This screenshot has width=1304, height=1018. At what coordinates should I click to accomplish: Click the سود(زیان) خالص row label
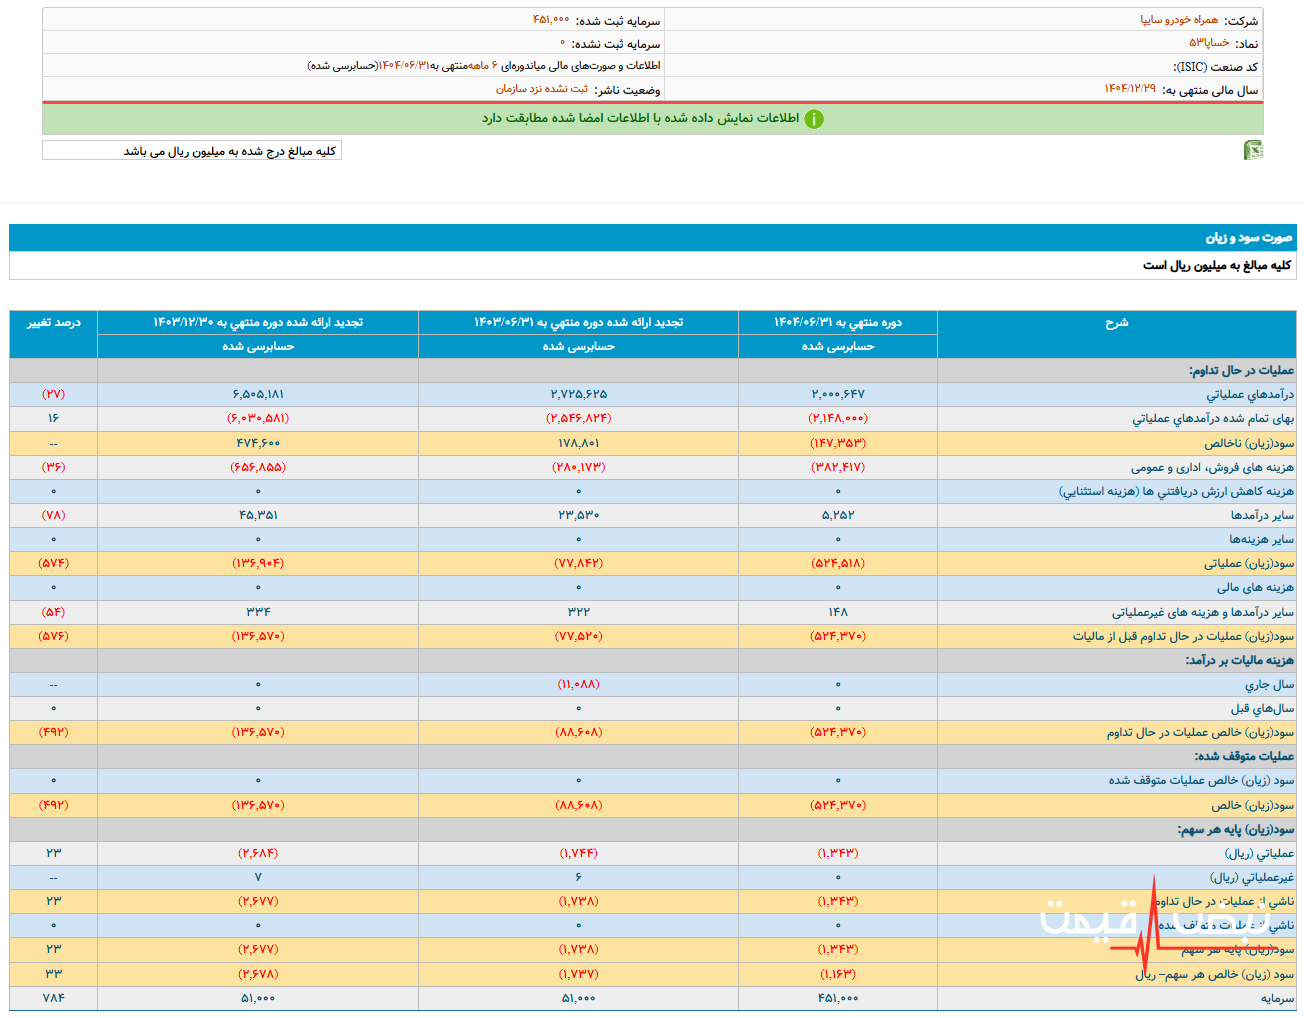pos(1252,805)
